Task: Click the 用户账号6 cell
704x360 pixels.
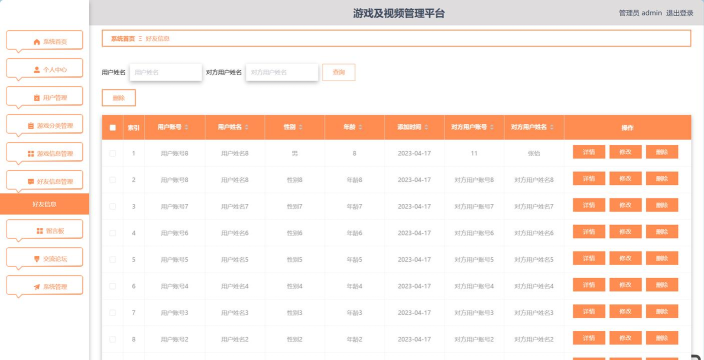Action: click(175, 233)
